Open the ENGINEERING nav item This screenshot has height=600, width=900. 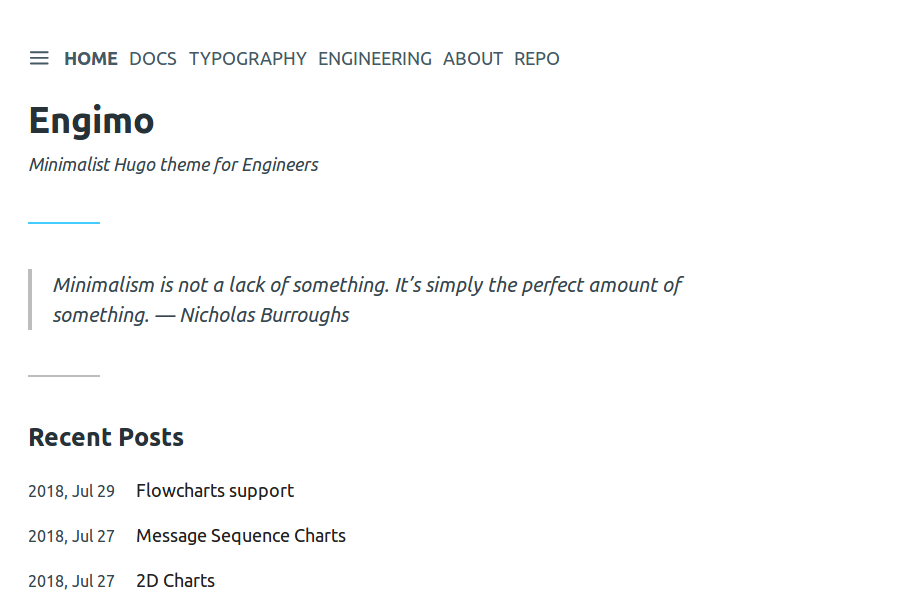pyautogui.click(x=375, y=59)
